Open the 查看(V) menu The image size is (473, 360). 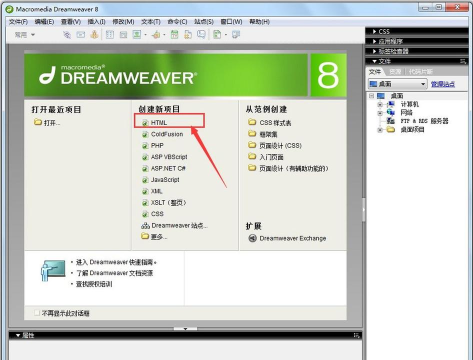coord(71,22)
